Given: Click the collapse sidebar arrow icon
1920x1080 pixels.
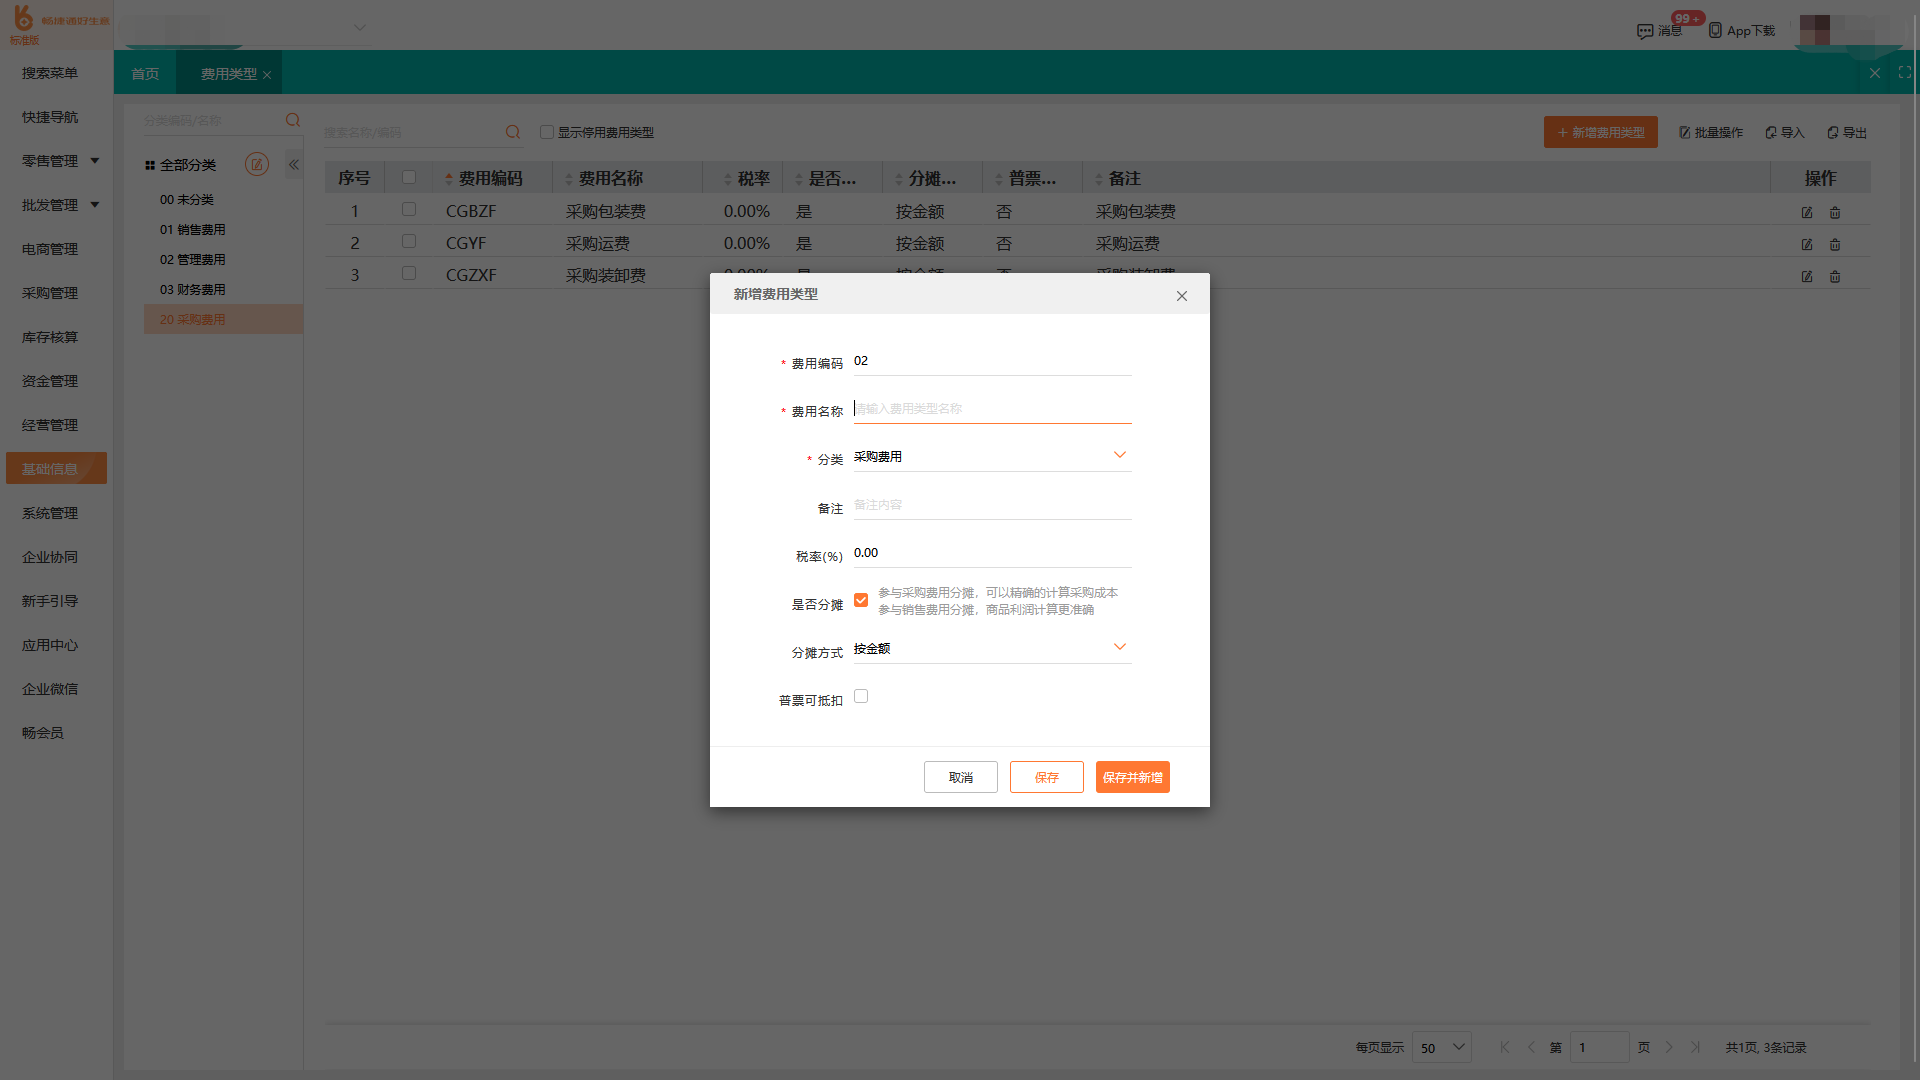Looking at the screenshot, I should click(294, 164).
